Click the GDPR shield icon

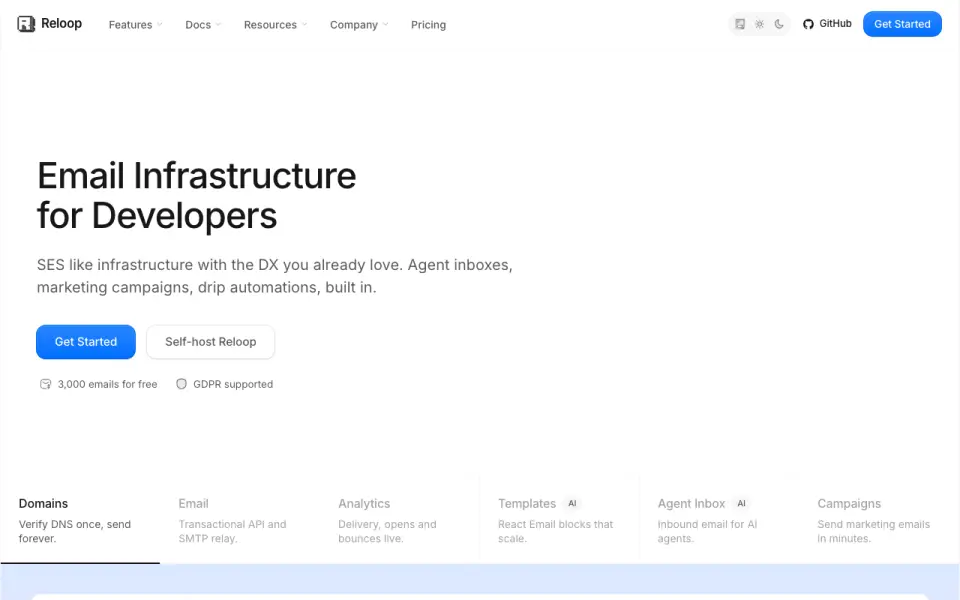(x=181, y=384)
